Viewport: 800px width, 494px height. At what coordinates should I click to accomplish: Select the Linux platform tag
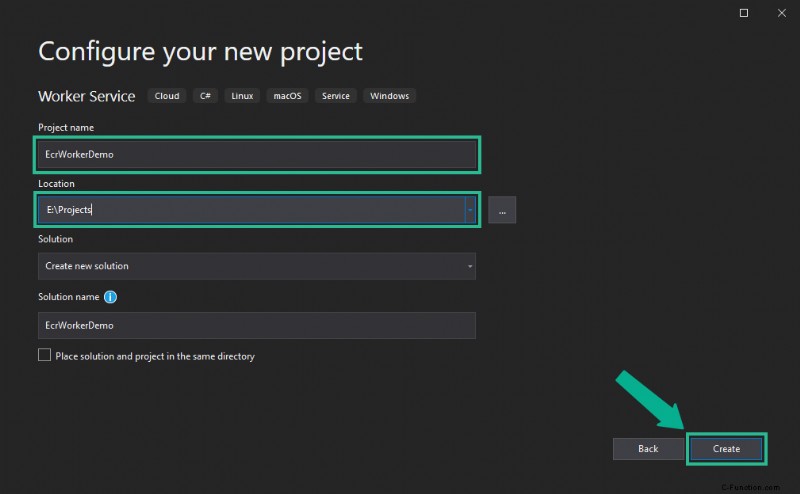point(242,96)
